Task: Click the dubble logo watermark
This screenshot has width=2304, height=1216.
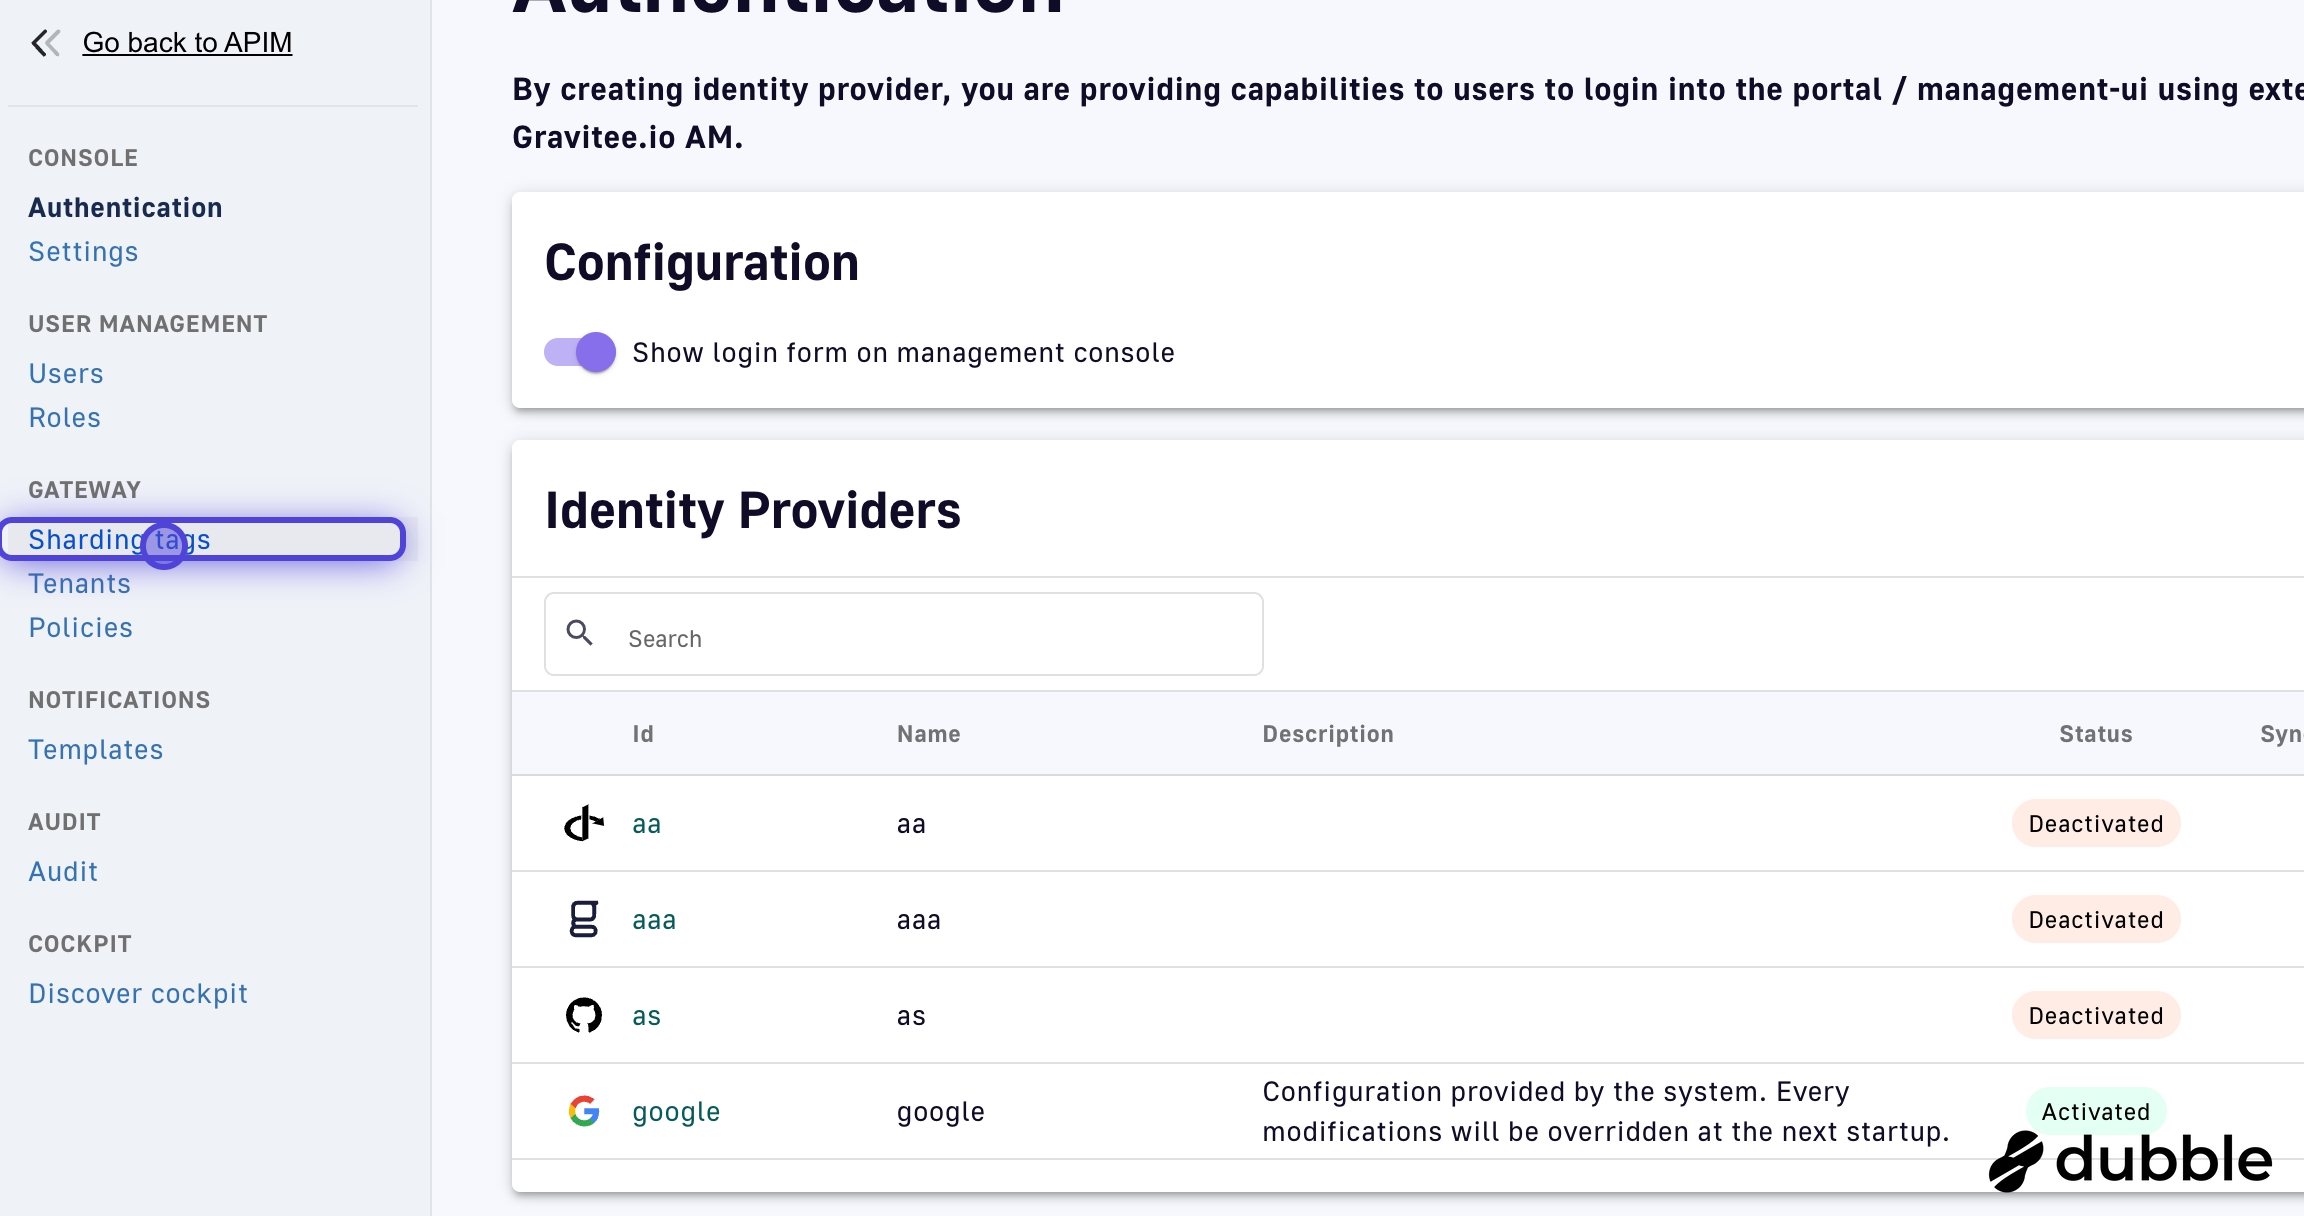Action: [x=2131, y=1160]
